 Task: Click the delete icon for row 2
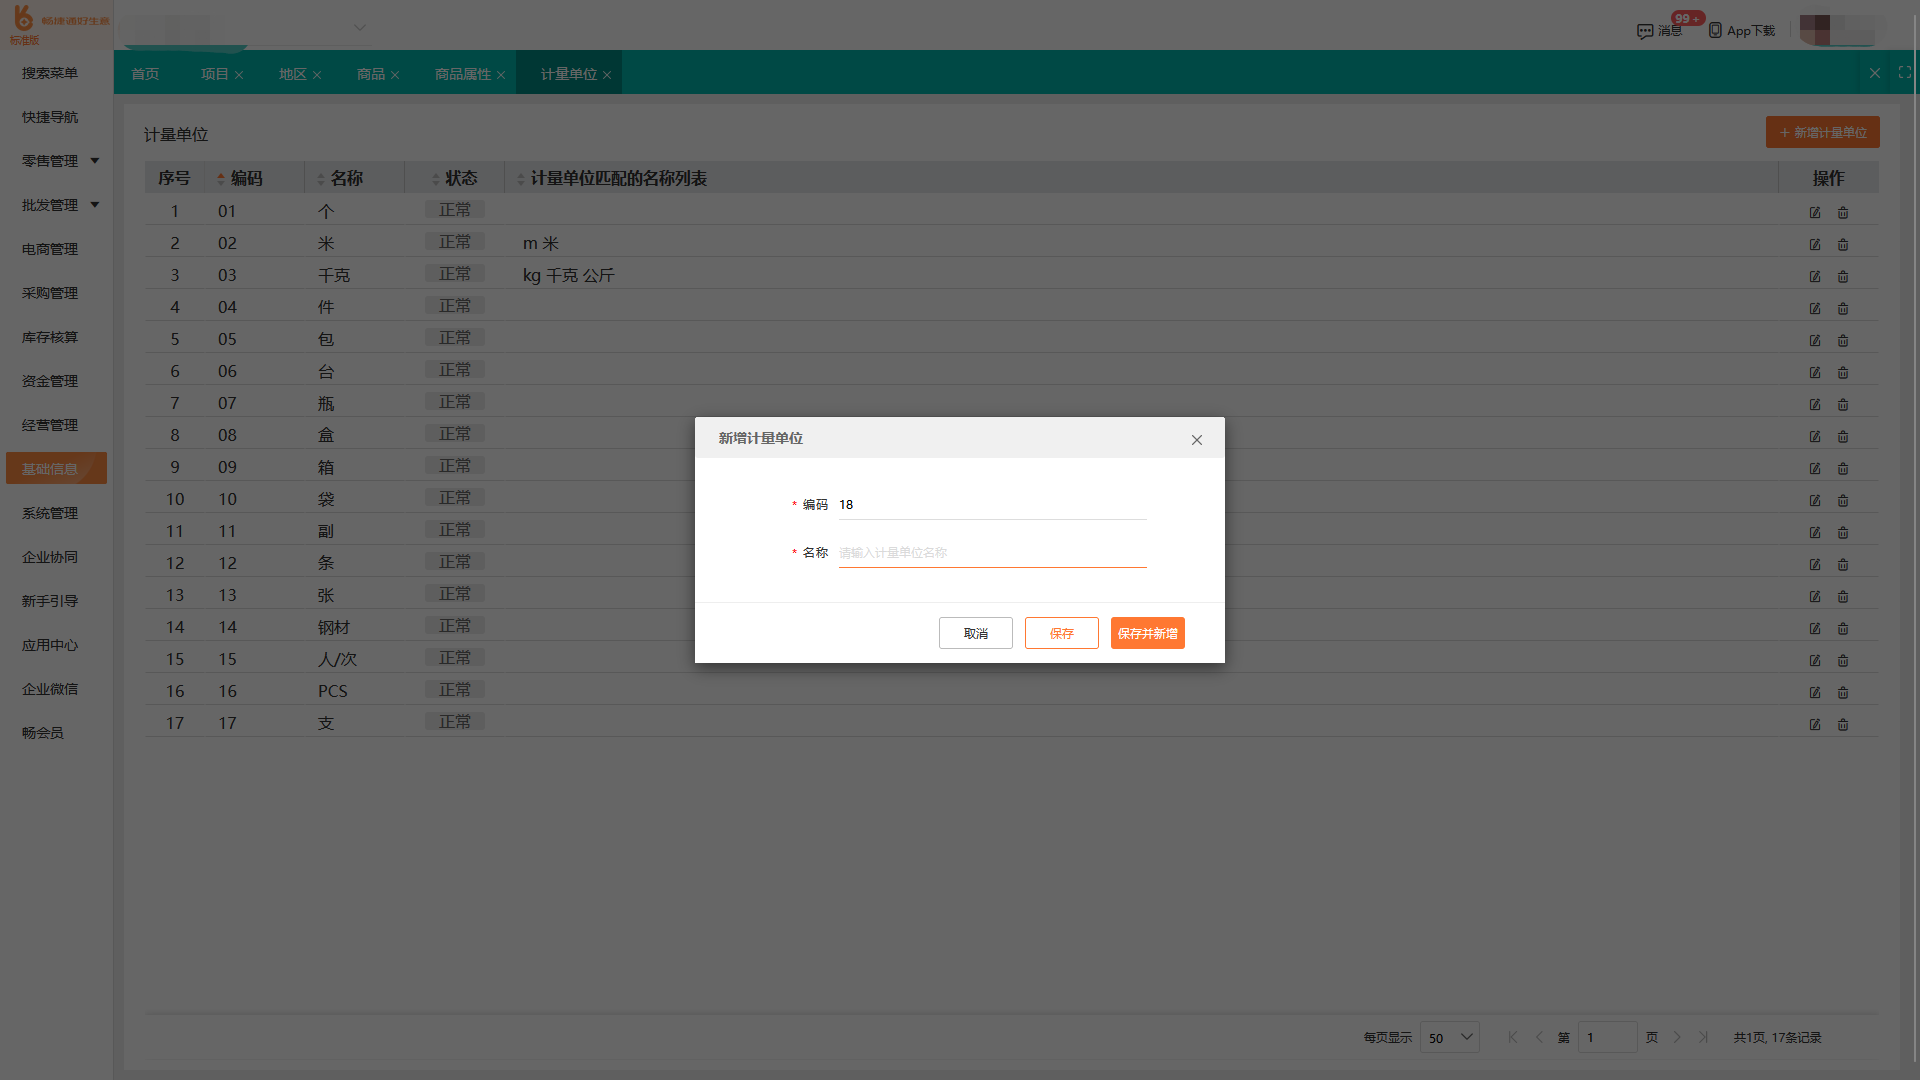pos(1844,244)
